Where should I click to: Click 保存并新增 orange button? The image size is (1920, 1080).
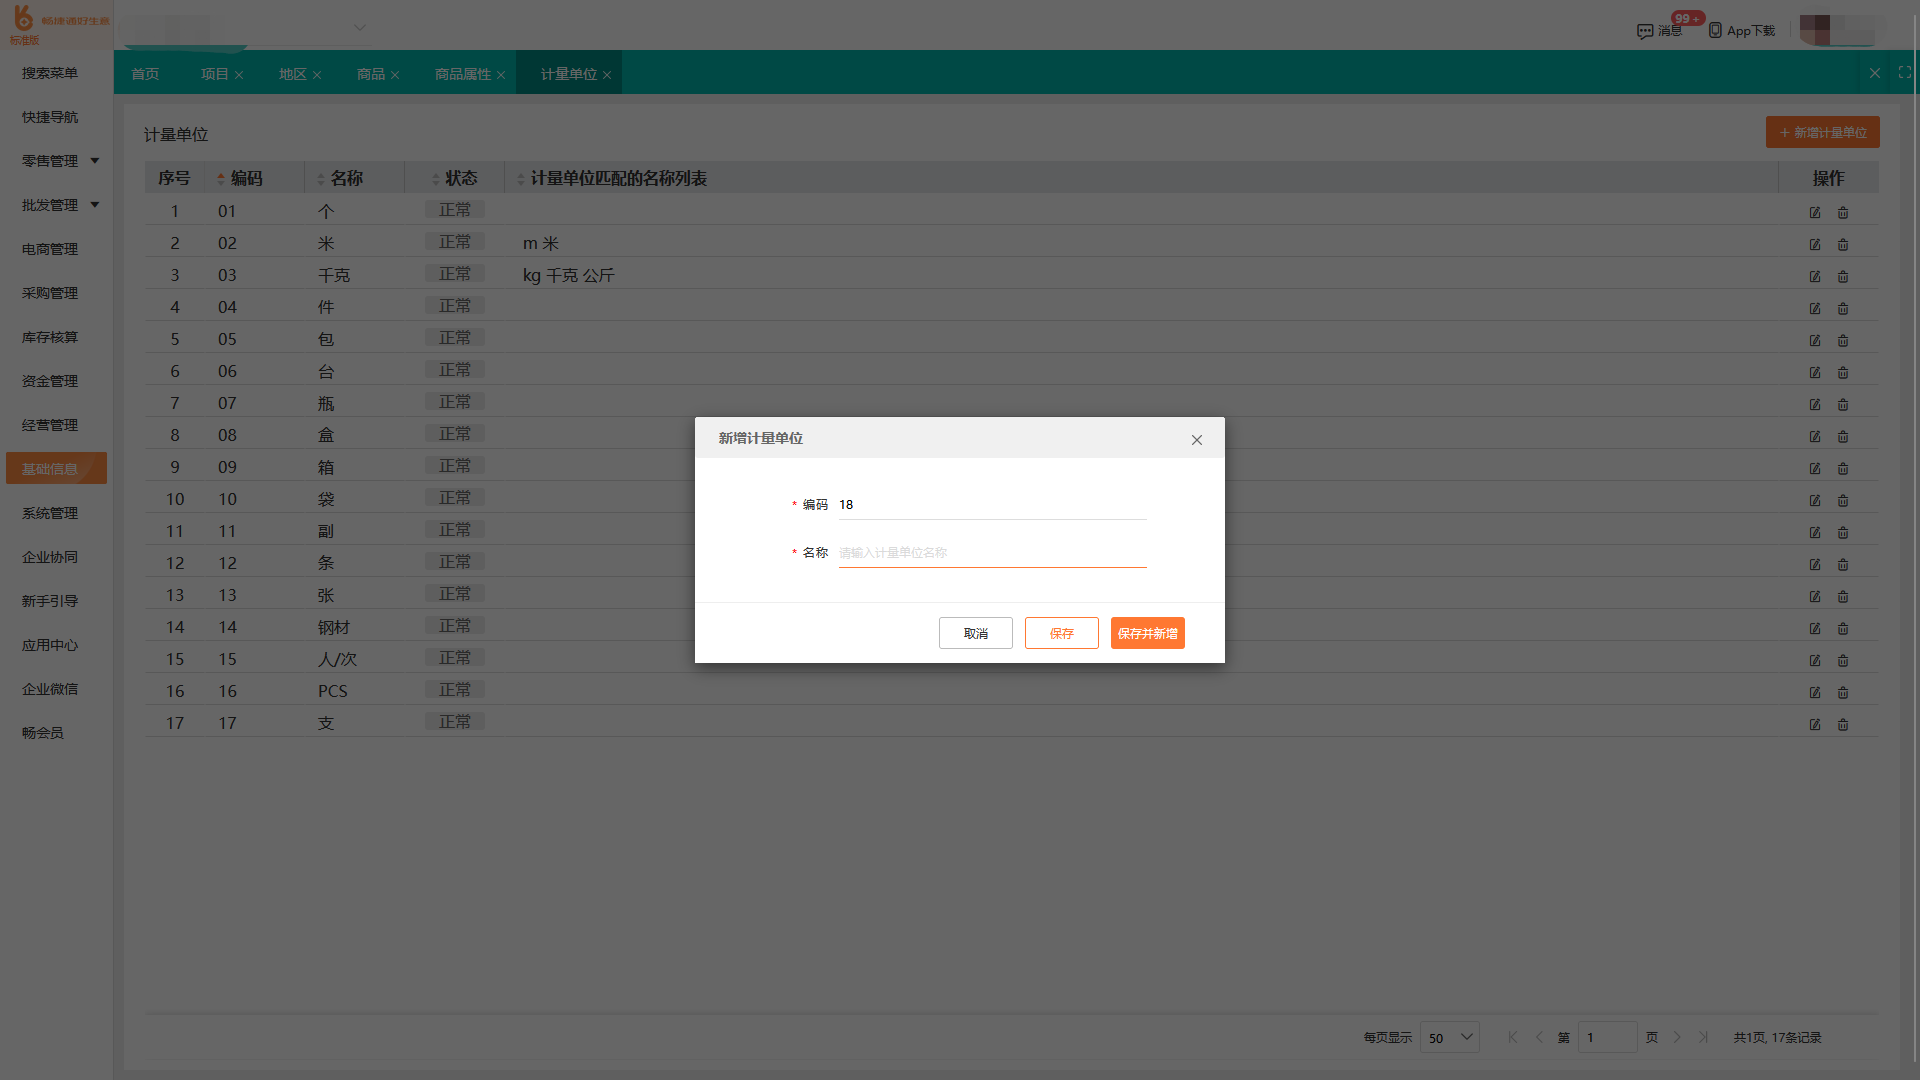point(1147,633)
